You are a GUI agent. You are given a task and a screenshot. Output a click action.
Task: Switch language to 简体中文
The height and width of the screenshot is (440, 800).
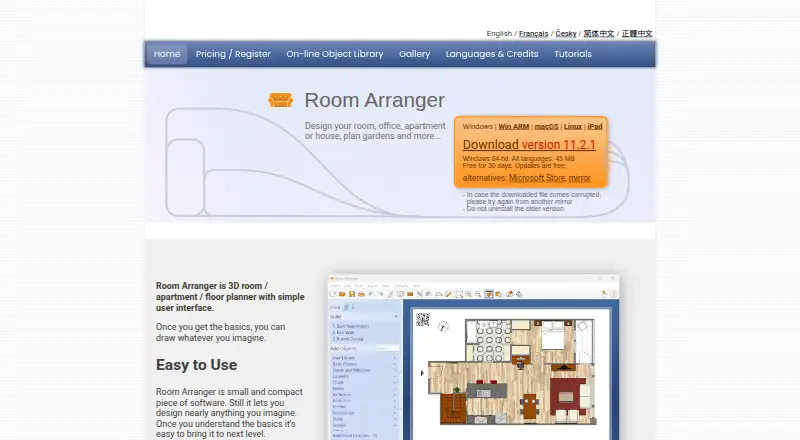(x=599, y=34)
